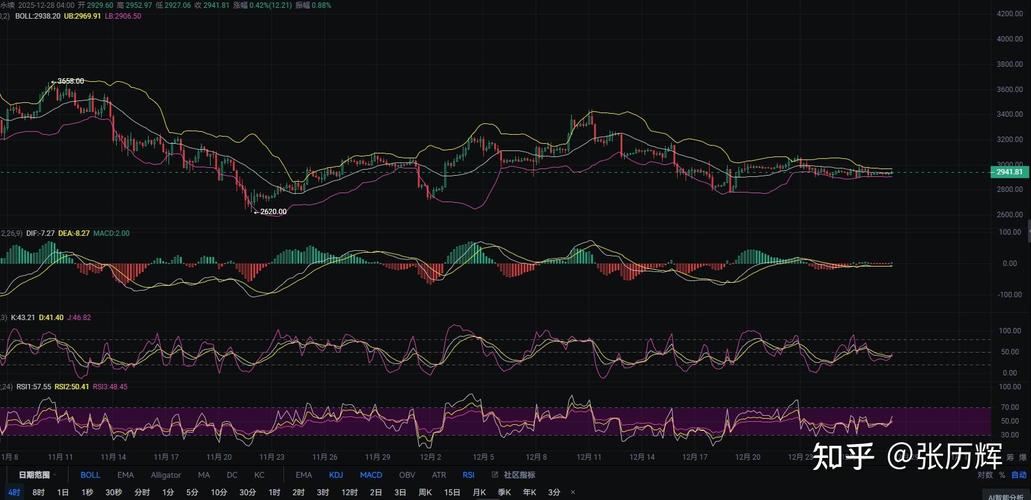
Task: Choose the 30分 interval
Action: [x=246, y=492]
